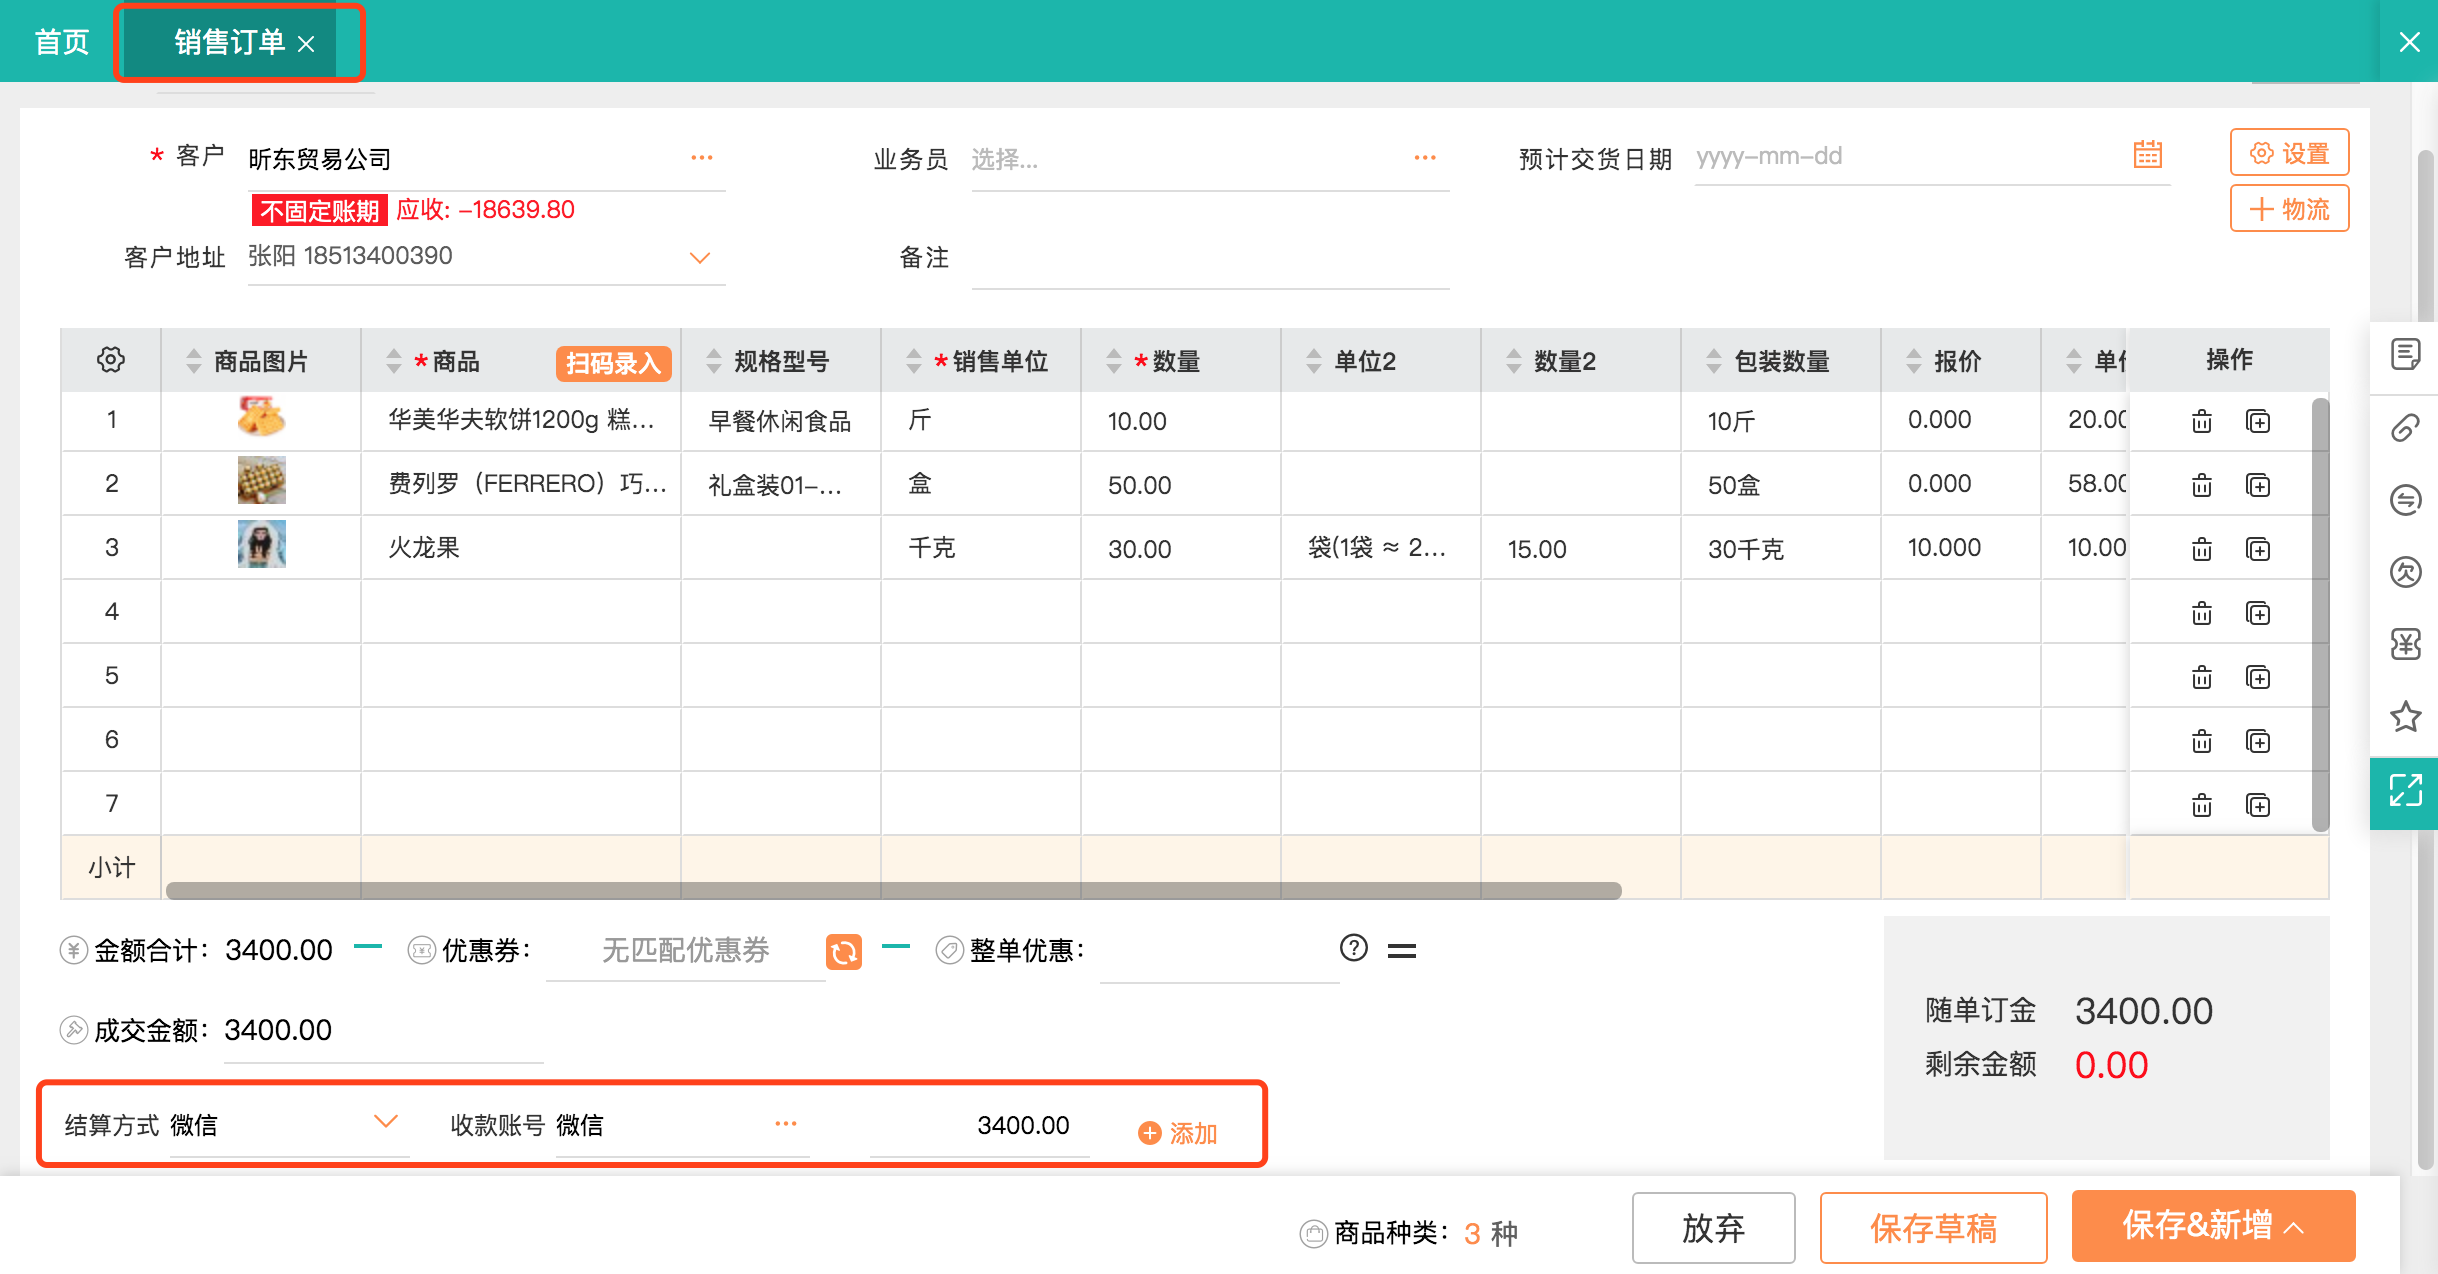Click the refresh coupon match icon

point(845,948)
